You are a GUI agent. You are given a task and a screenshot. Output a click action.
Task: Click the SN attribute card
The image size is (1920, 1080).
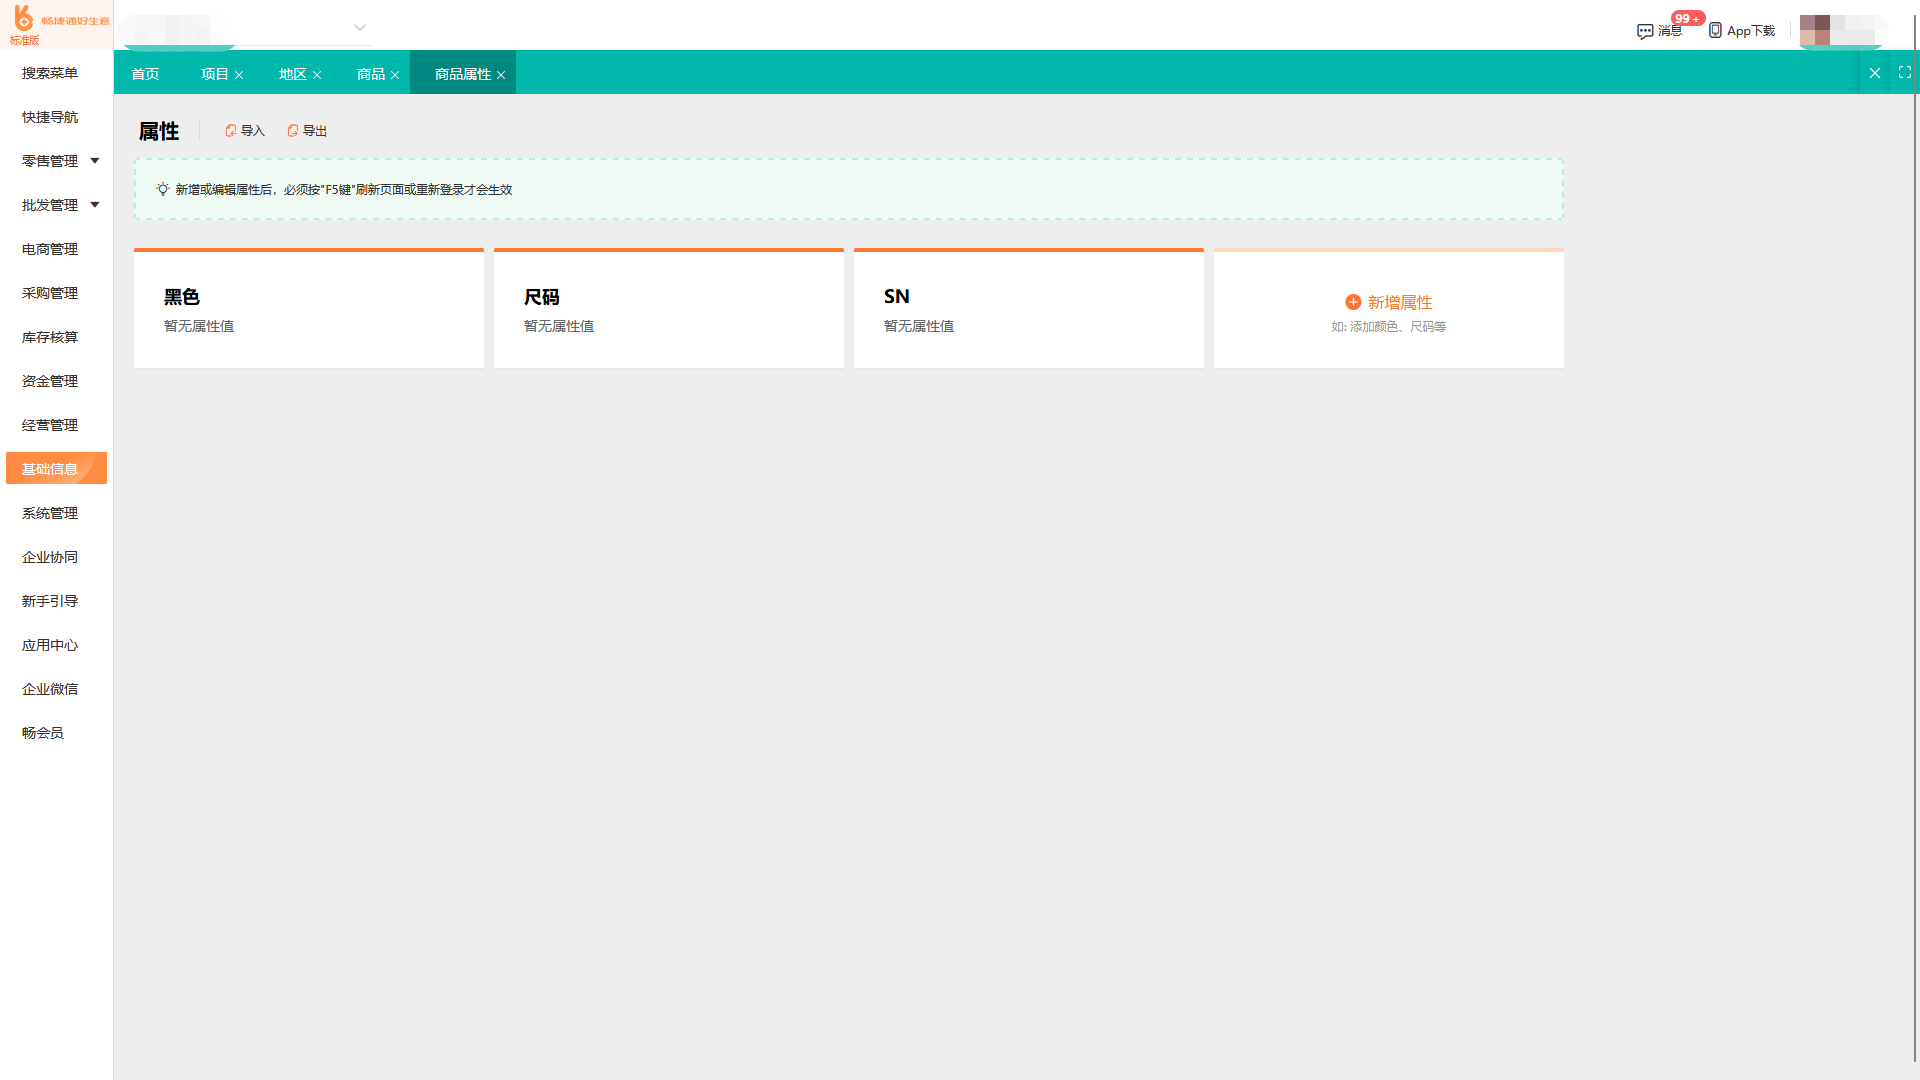1029,309
